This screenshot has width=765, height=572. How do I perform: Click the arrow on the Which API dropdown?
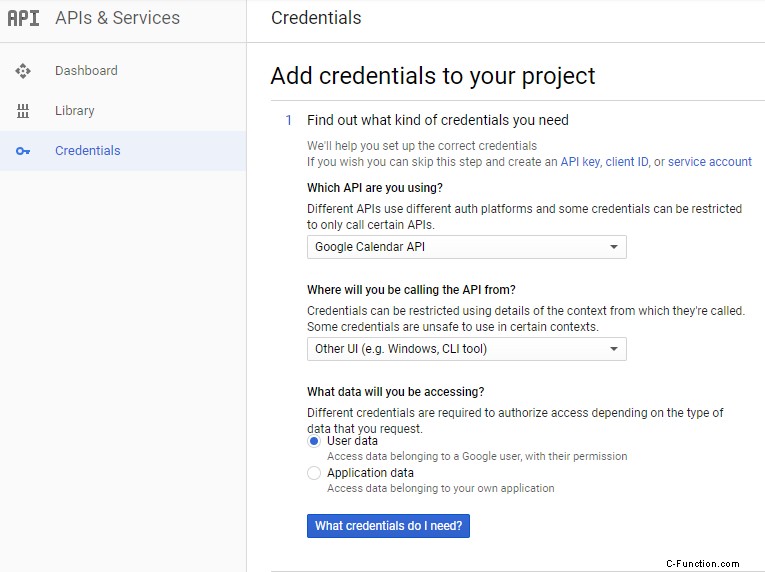(x=613, y=247)
